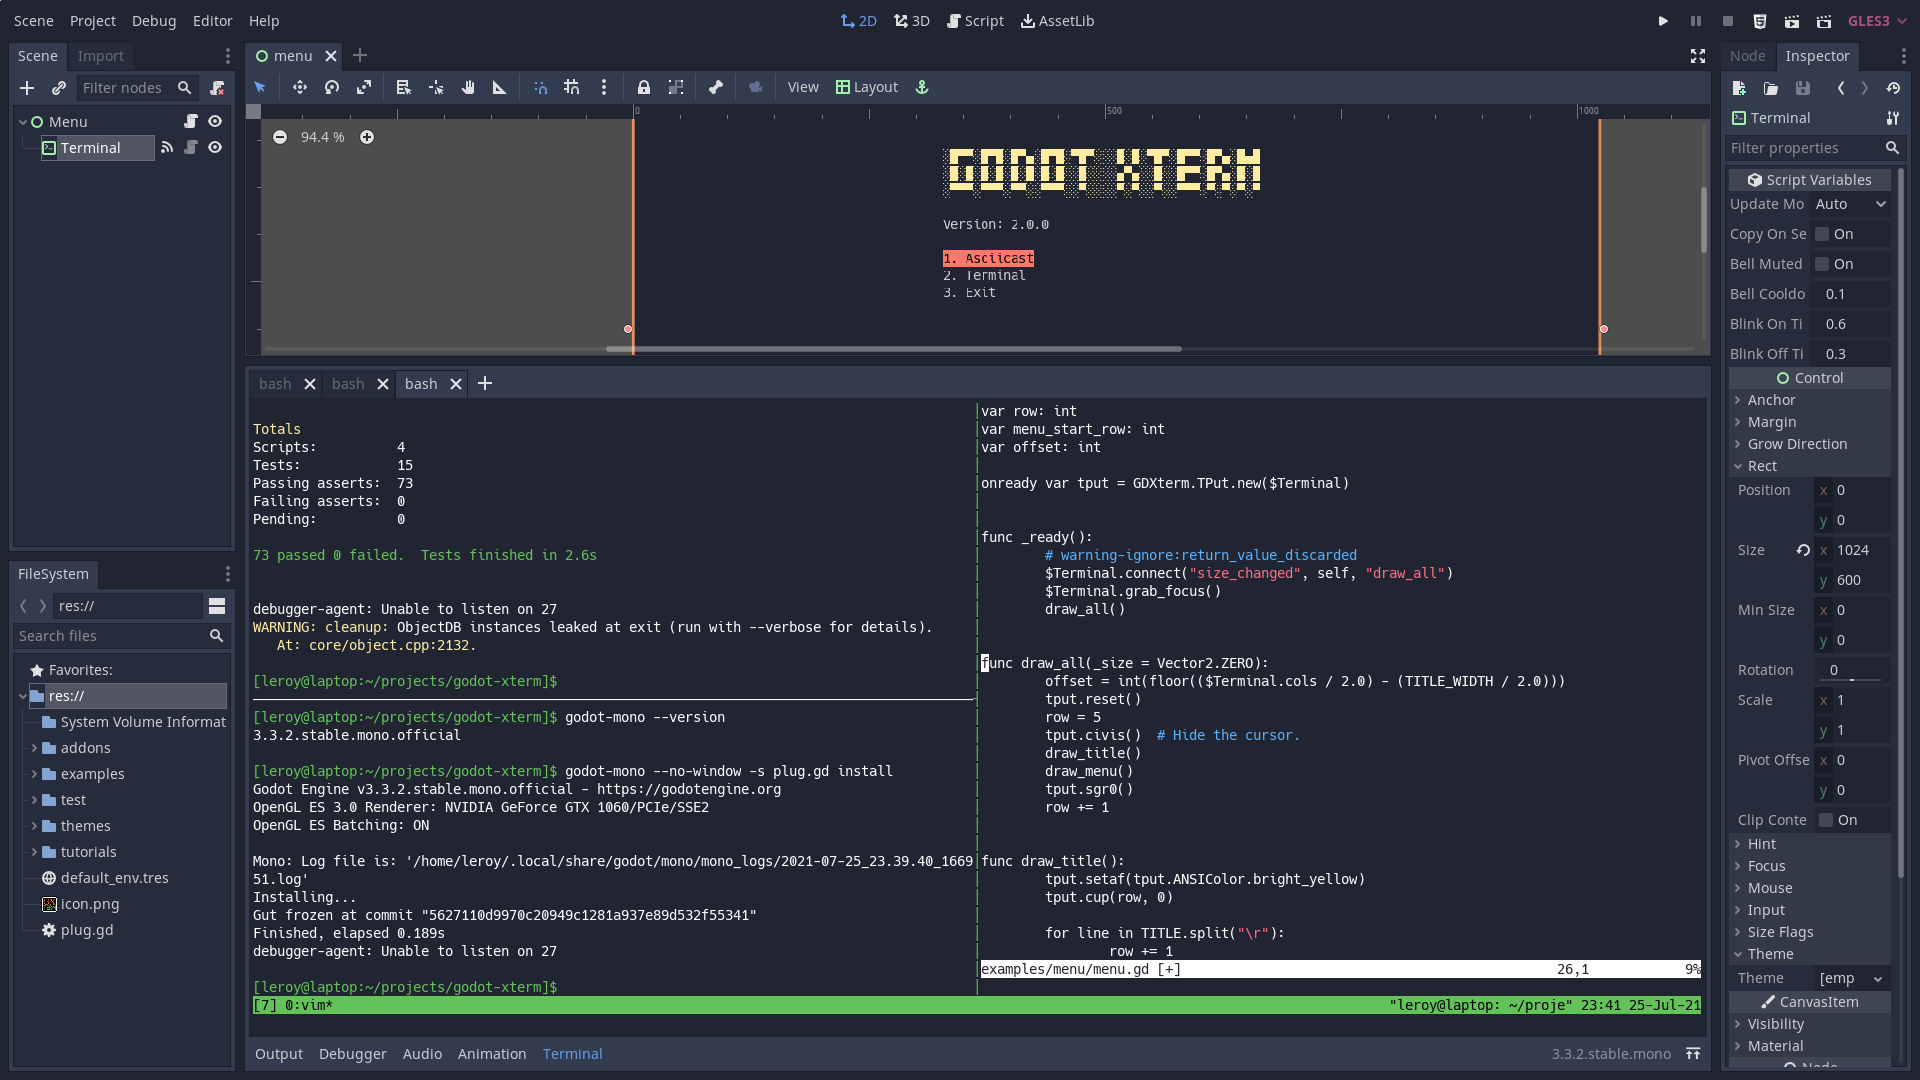This screenshot has height=1080, width=1920.
Task: Click the Inspector tab
Action: (1817, 55)
